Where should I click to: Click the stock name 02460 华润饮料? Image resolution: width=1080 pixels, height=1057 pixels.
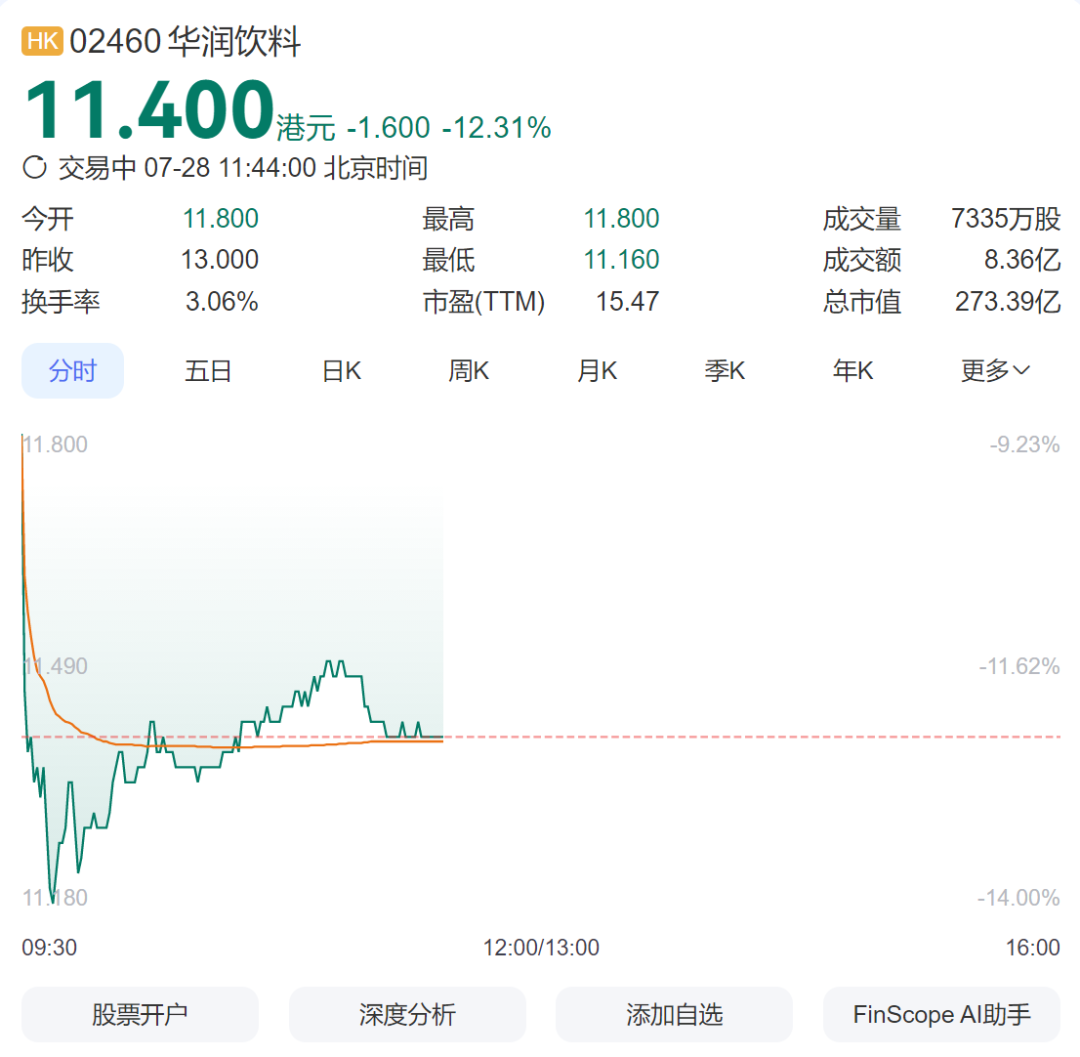(x=185, y=42)
